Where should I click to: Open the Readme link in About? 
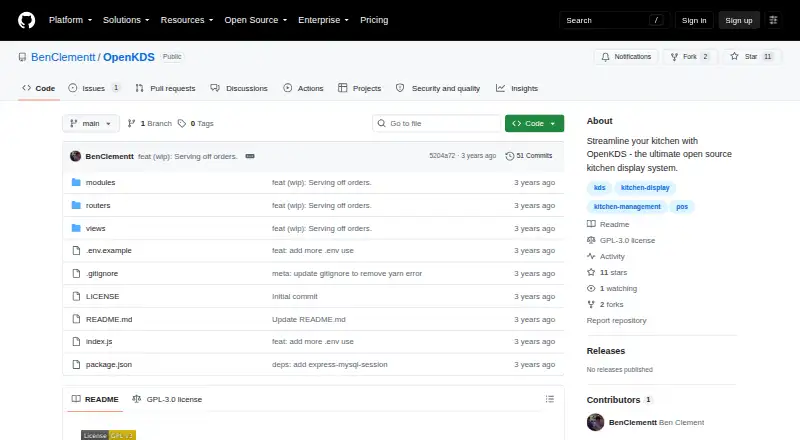point(608,224)
